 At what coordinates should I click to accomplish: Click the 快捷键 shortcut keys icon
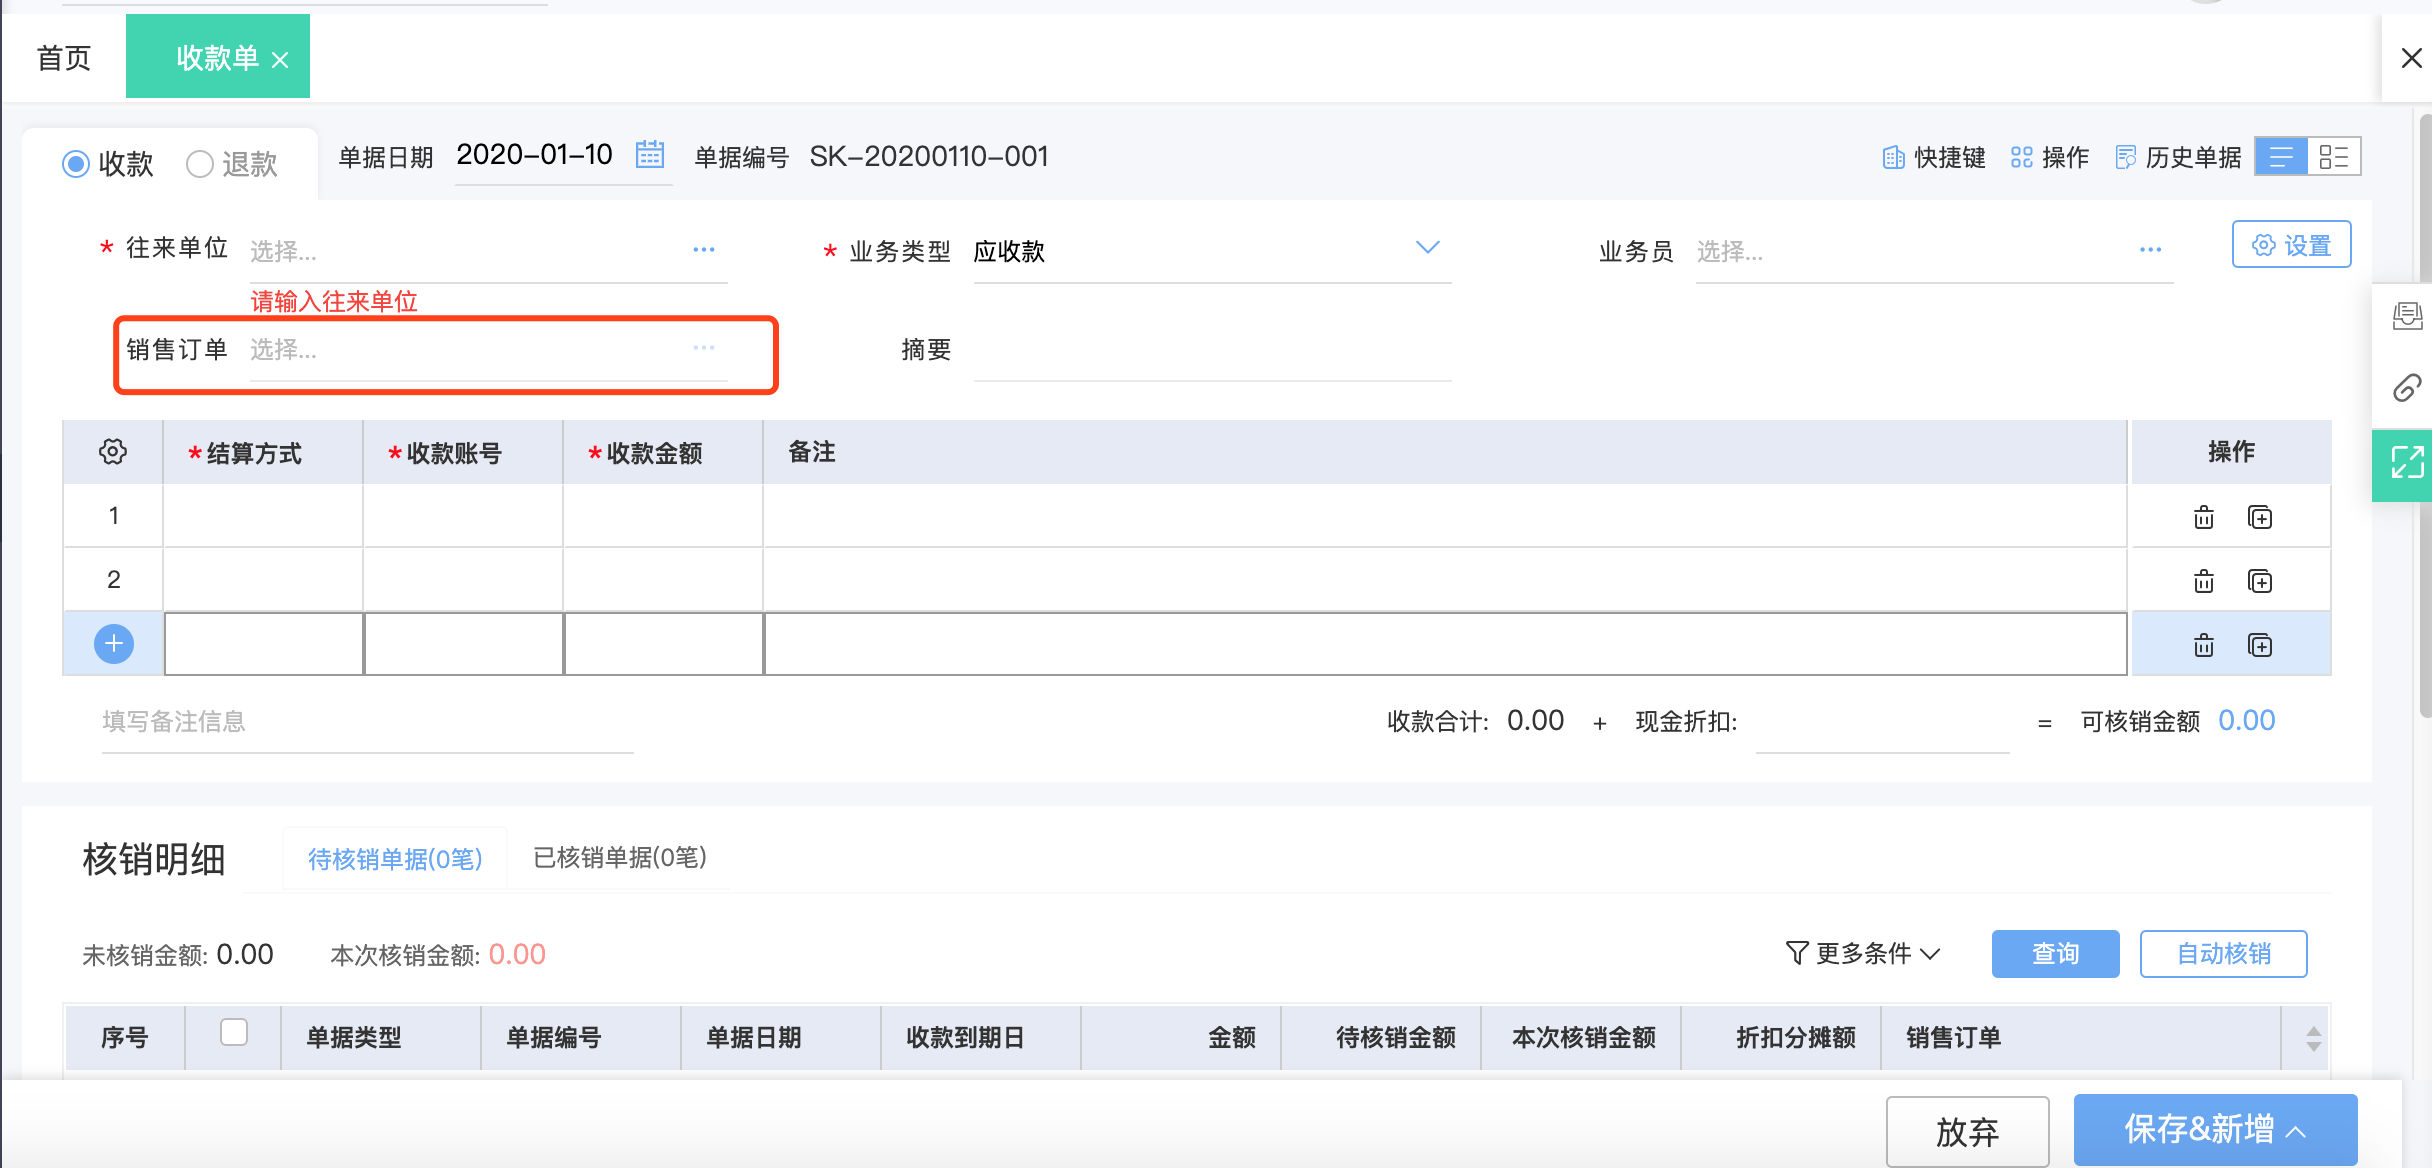pyautogui.click(x=1889, y=155)
